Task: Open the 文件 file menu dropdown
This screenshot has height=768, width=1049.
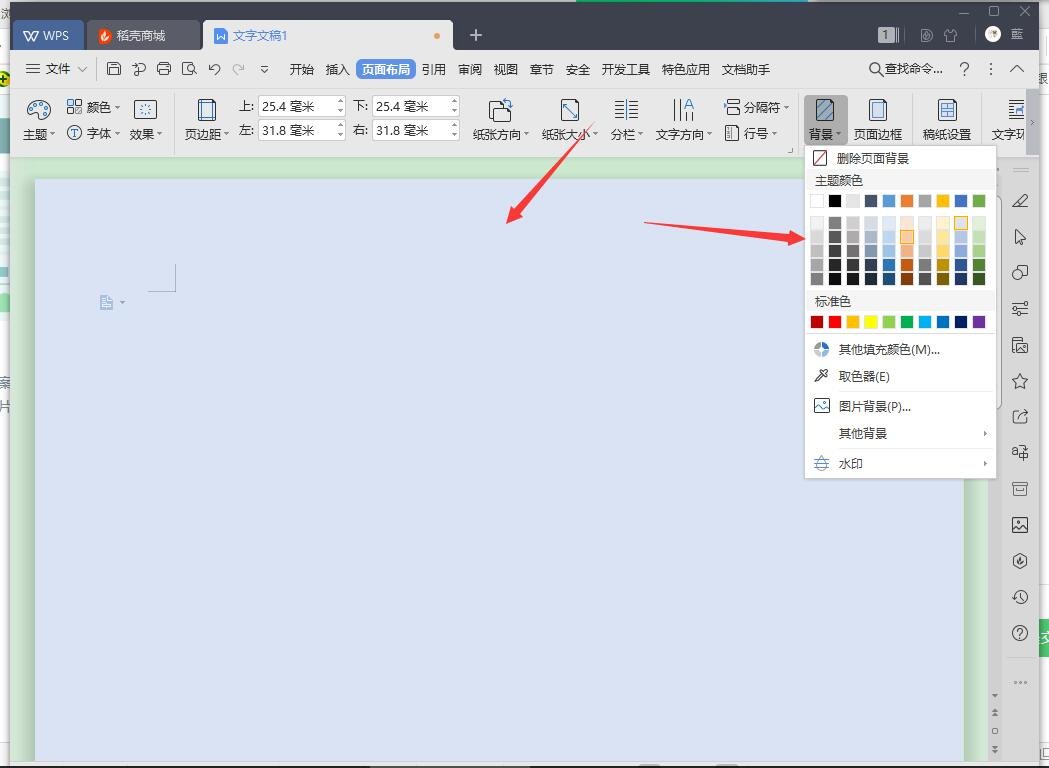Action: pos(57,69)
